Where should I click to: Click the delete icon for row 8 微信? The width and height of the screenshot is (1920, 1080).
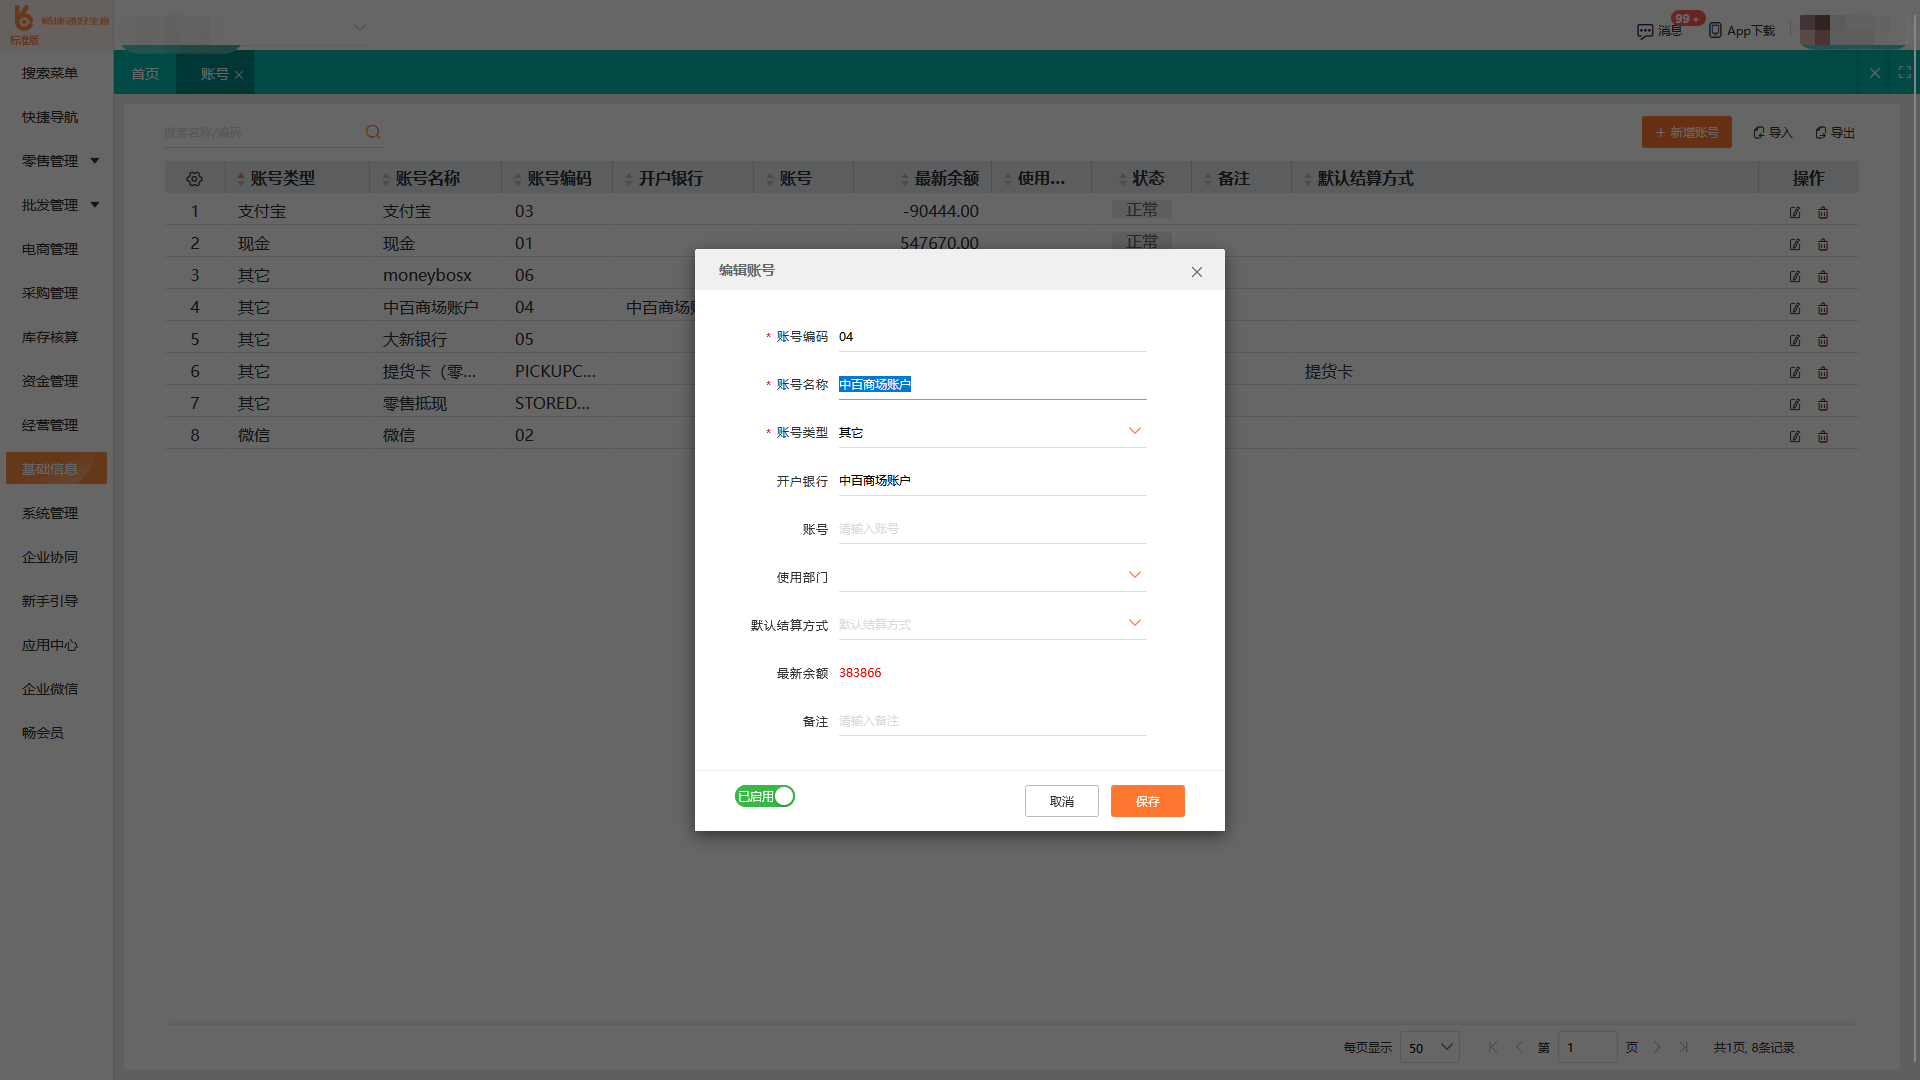(1824, 435)
